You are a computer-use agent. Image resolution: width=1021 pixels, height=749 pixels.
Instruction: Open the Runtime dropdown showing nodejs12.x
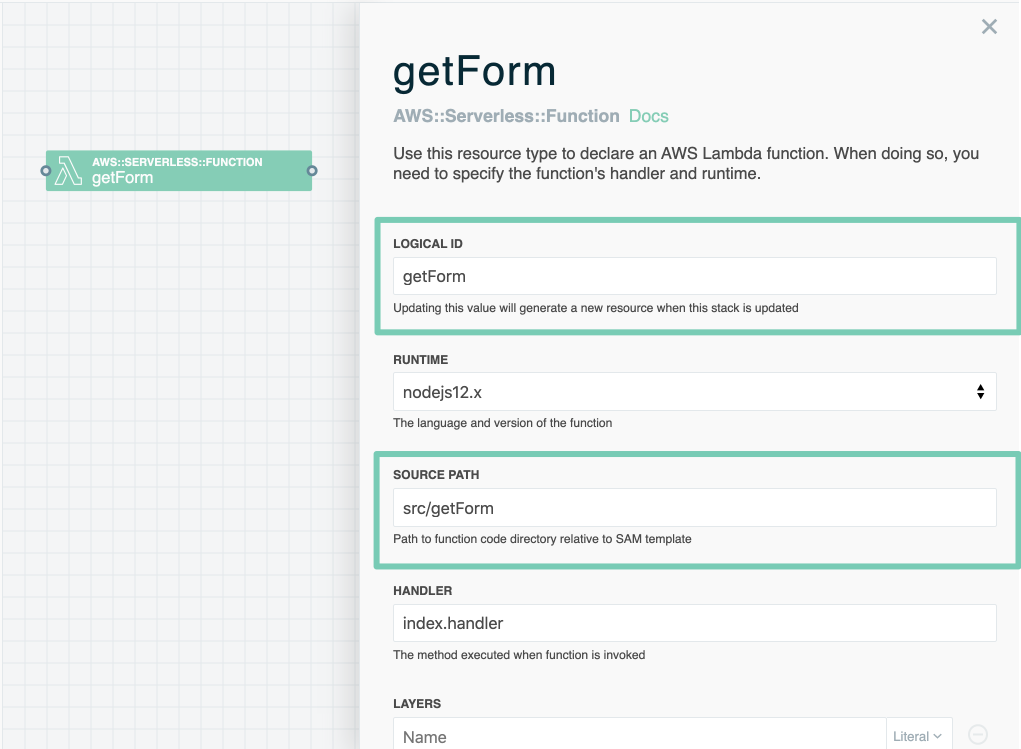point(693,391)
